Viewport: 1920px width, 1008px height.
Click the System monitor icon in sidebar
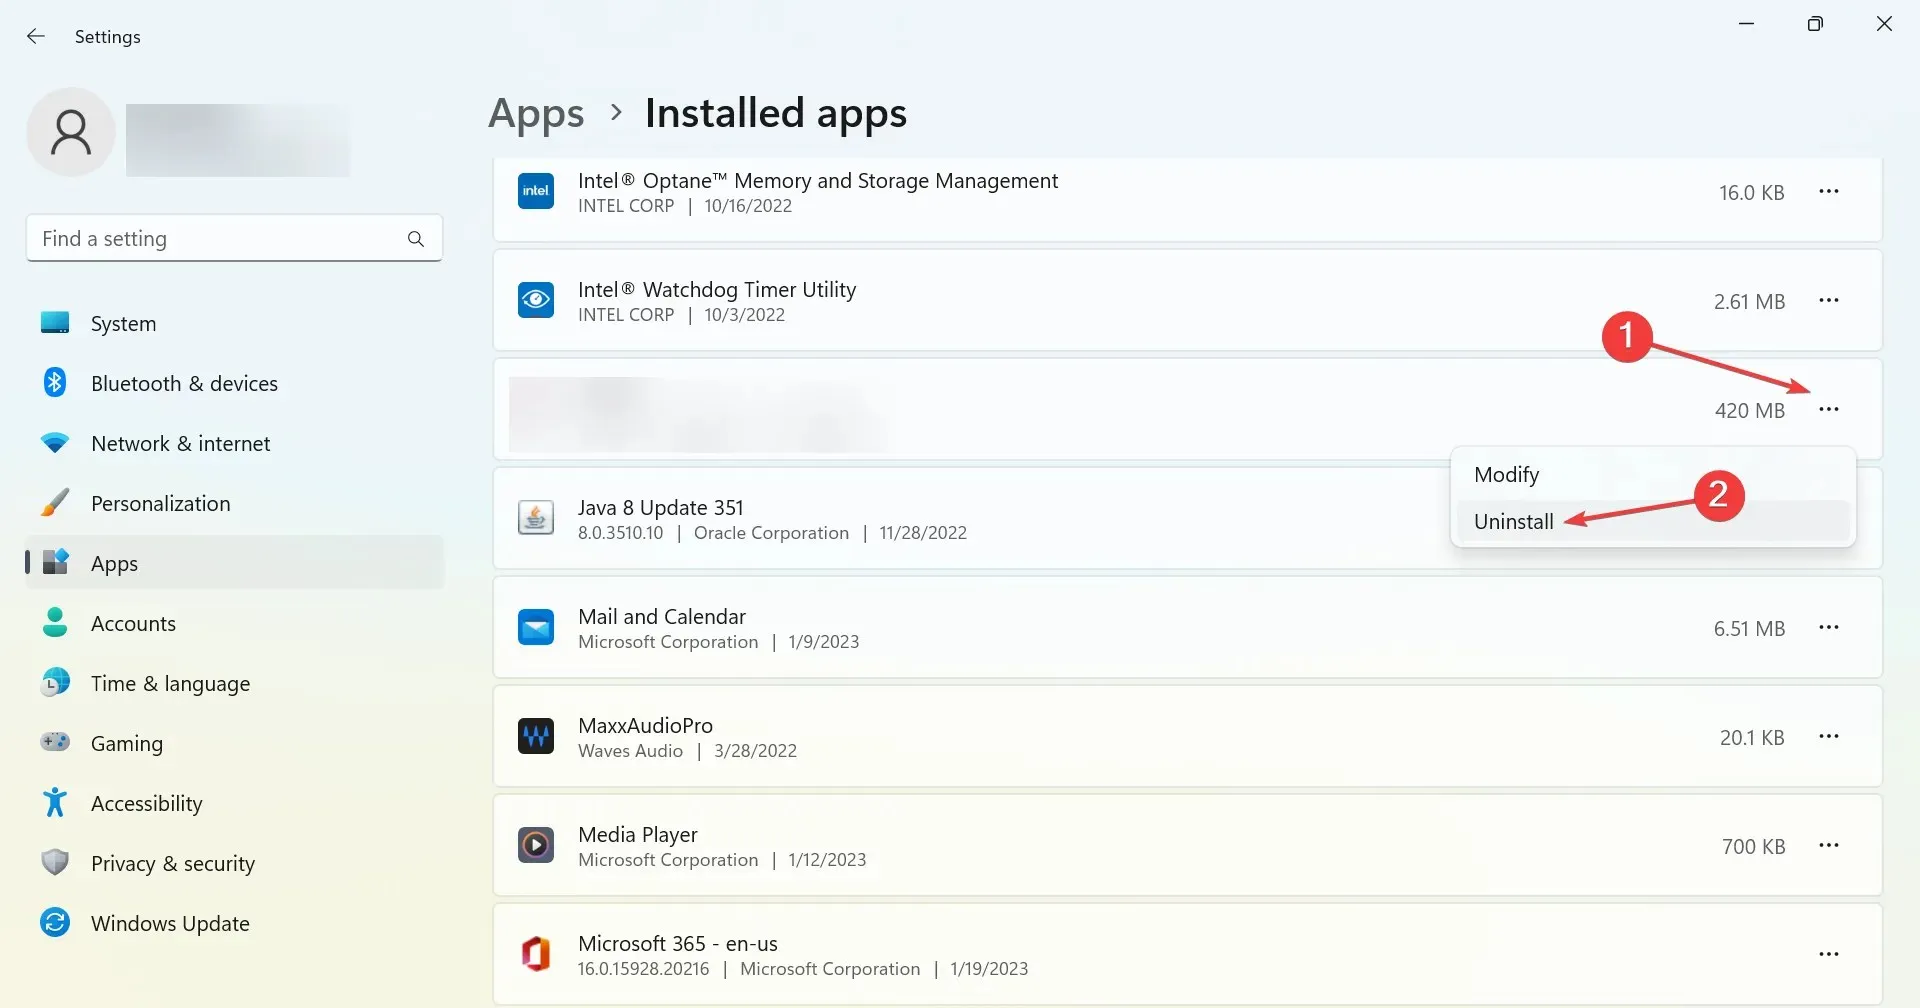tap(55, 322)
